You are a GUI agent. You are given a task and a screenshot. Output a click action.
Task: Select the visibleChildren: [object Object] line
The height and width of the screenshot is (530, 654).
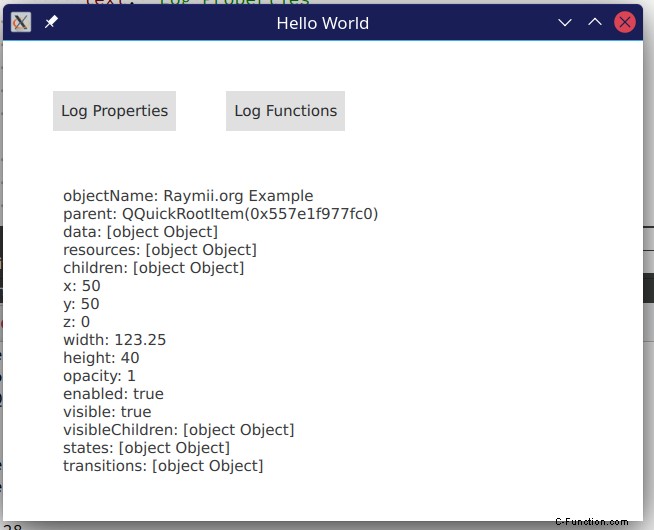[x=178, y=430]
